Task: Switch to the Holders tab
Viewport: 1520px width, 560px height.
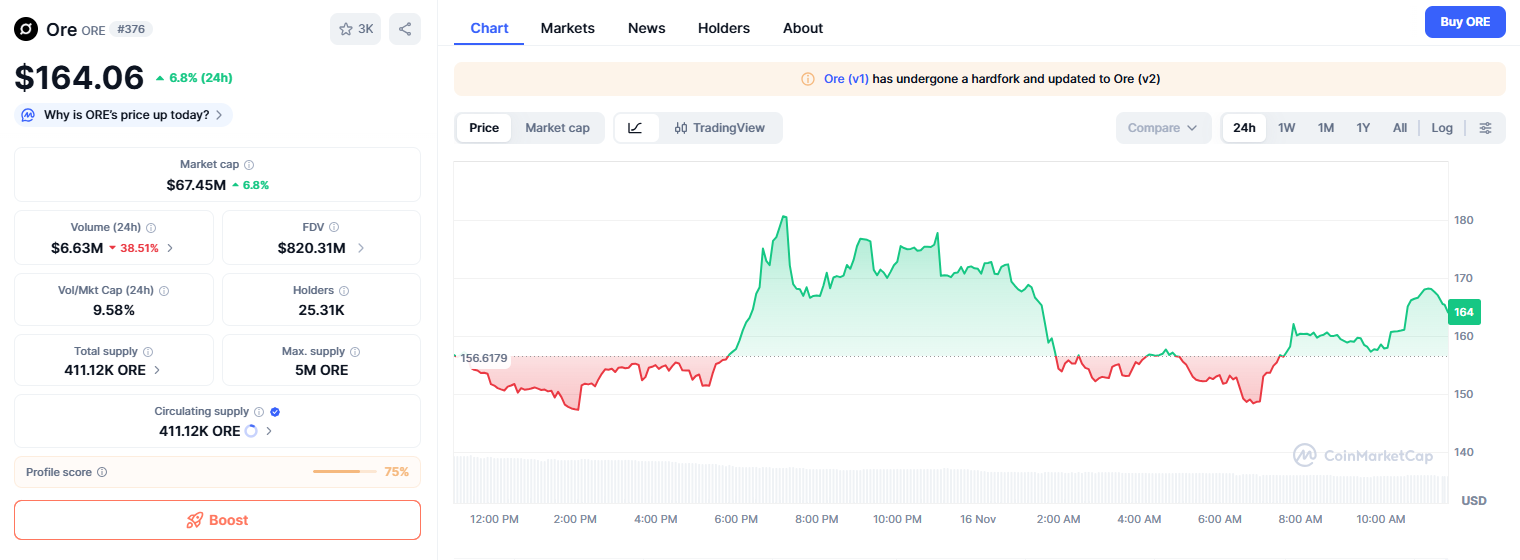Action: coord(725,28)
